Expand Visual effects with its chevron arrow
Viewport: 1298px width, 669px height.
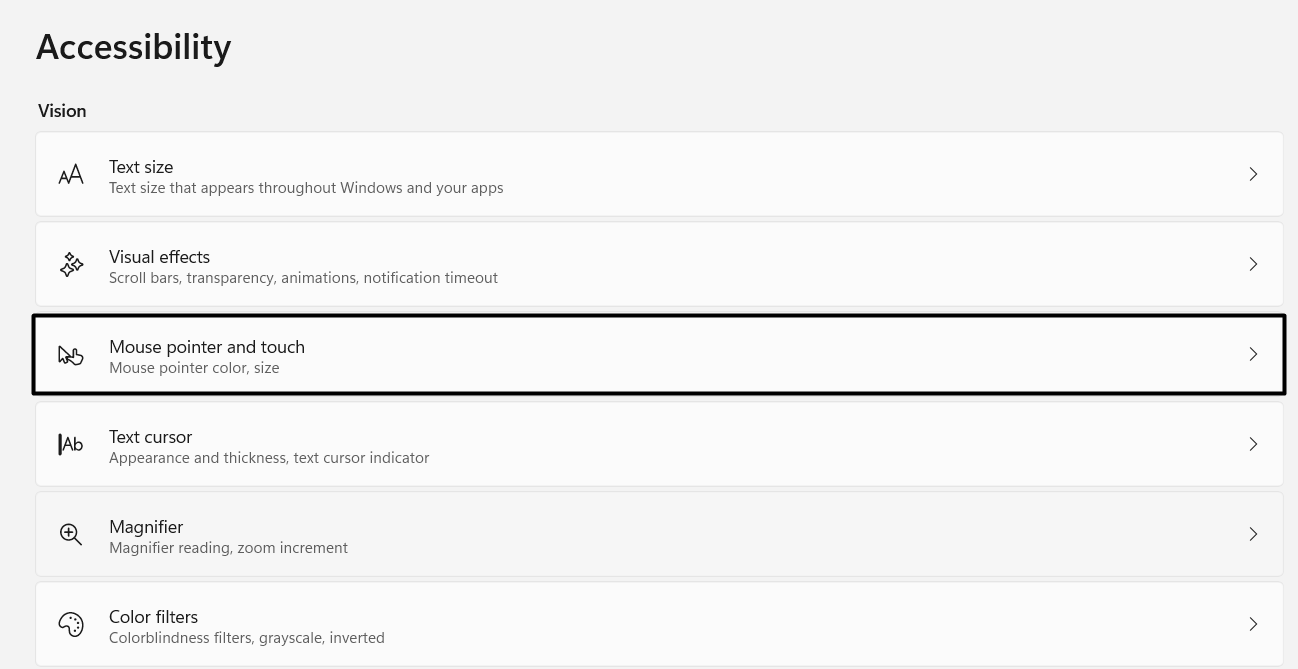point(1253,263)
